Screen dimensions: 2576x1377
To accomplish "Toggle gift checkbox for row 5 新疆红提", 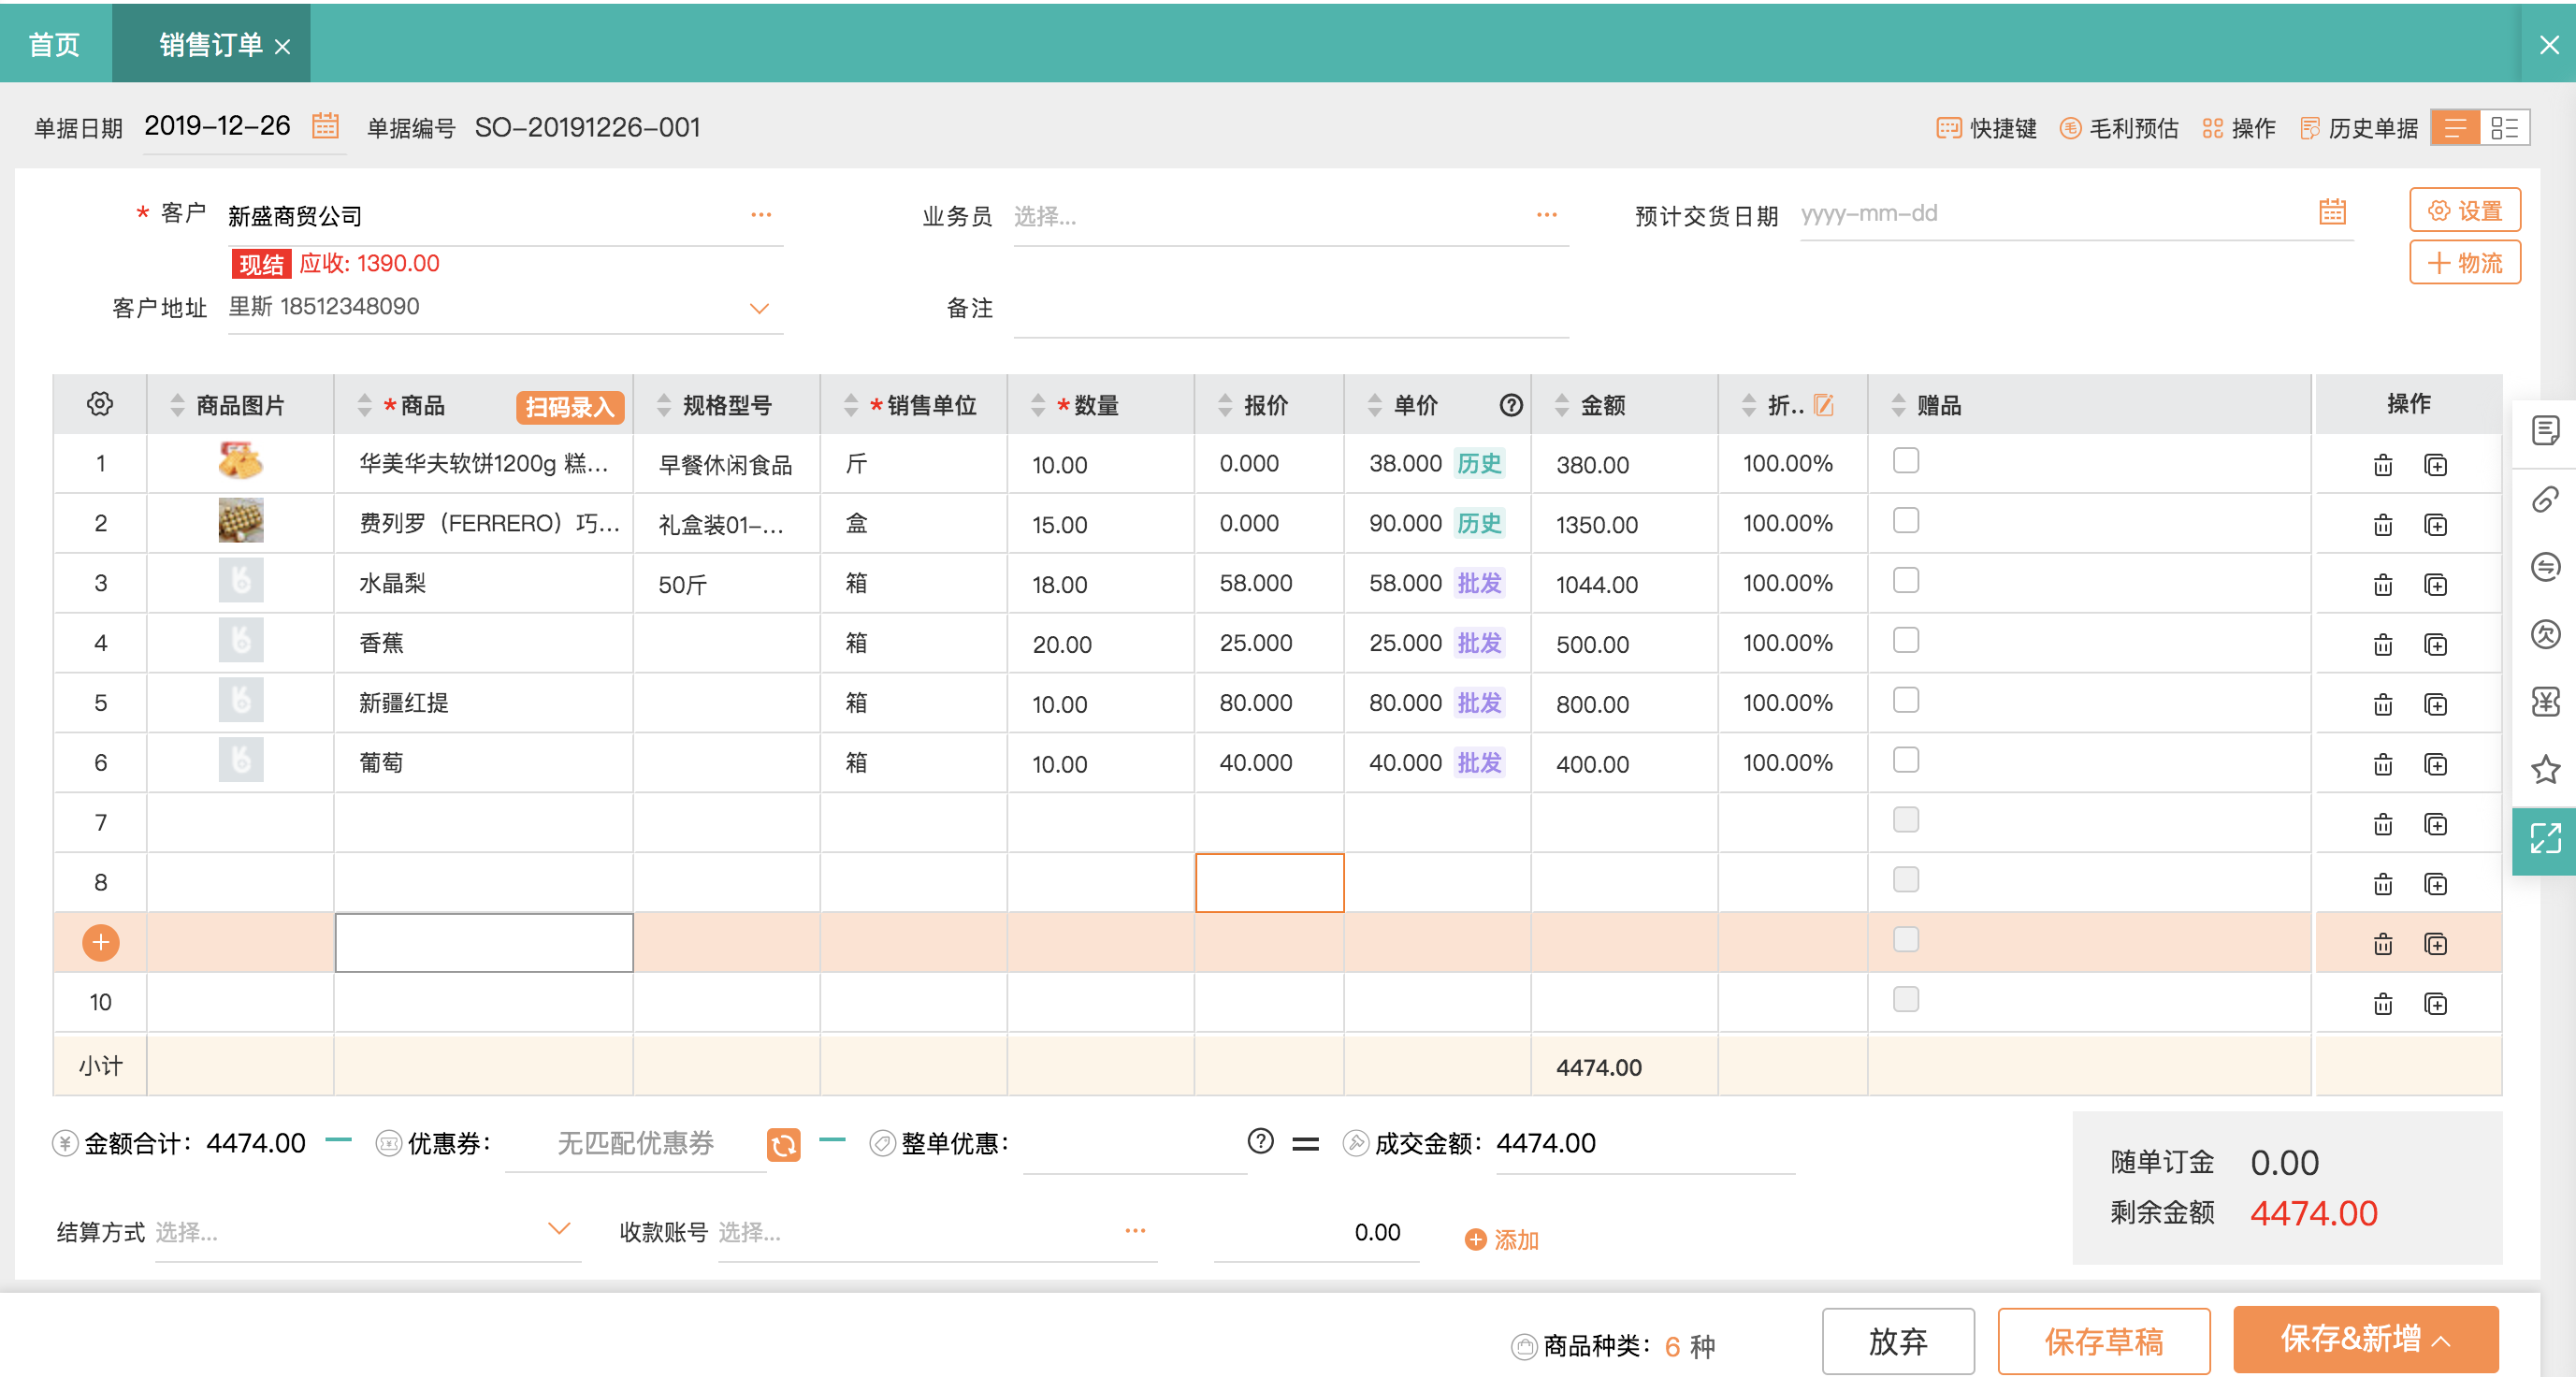I will (x=1908, y=701).
